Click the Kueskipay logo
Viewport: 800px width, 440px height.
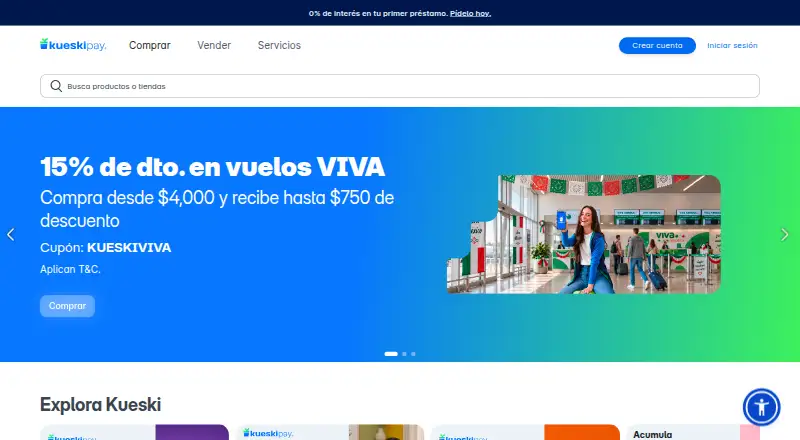tap(73, 45)
